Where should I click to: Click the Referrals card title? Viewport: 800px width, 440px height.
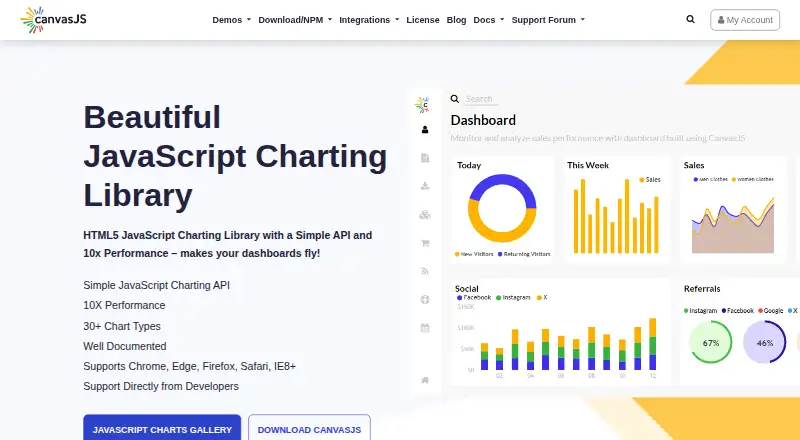click(x=702, y=289)
